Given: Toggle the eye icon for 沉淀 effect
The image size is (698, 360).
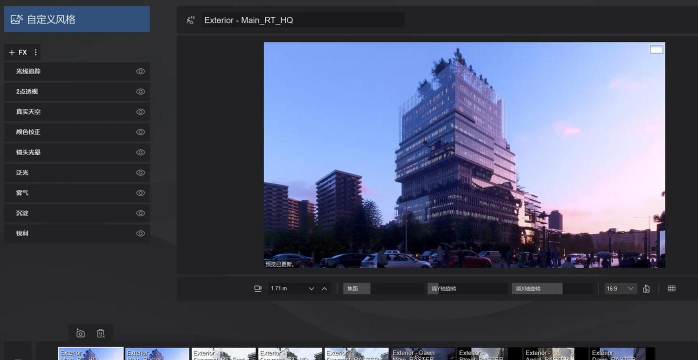Looking at the screenshot, I should [141, 213].
